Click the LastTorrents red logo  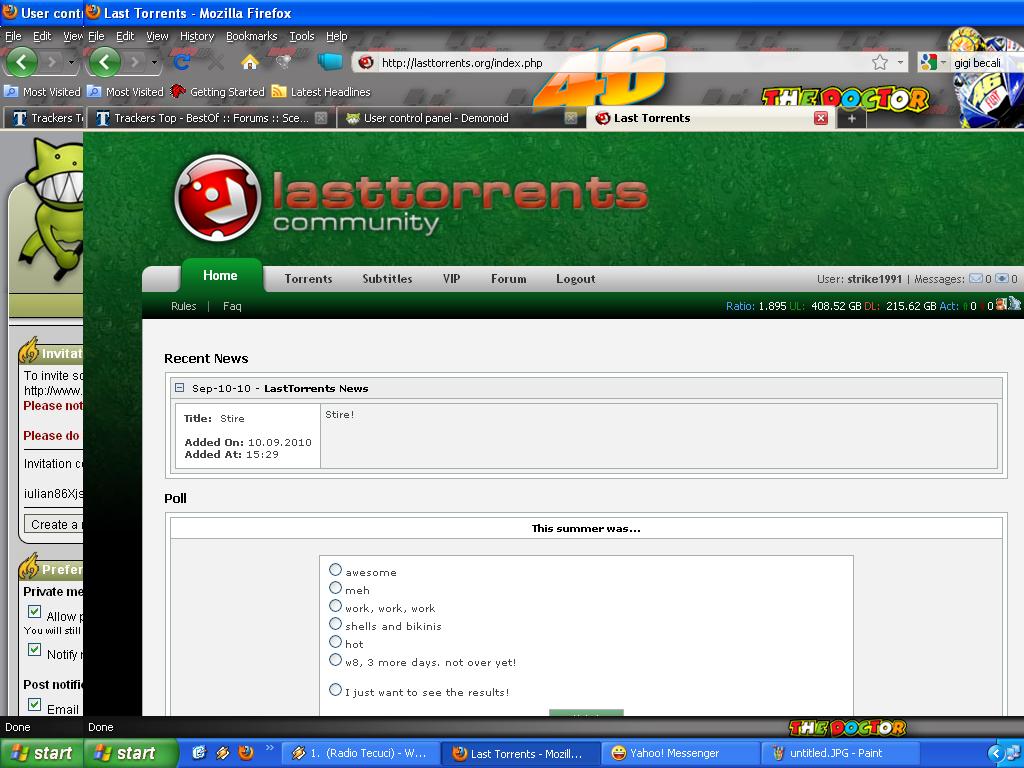coord(218,198)
